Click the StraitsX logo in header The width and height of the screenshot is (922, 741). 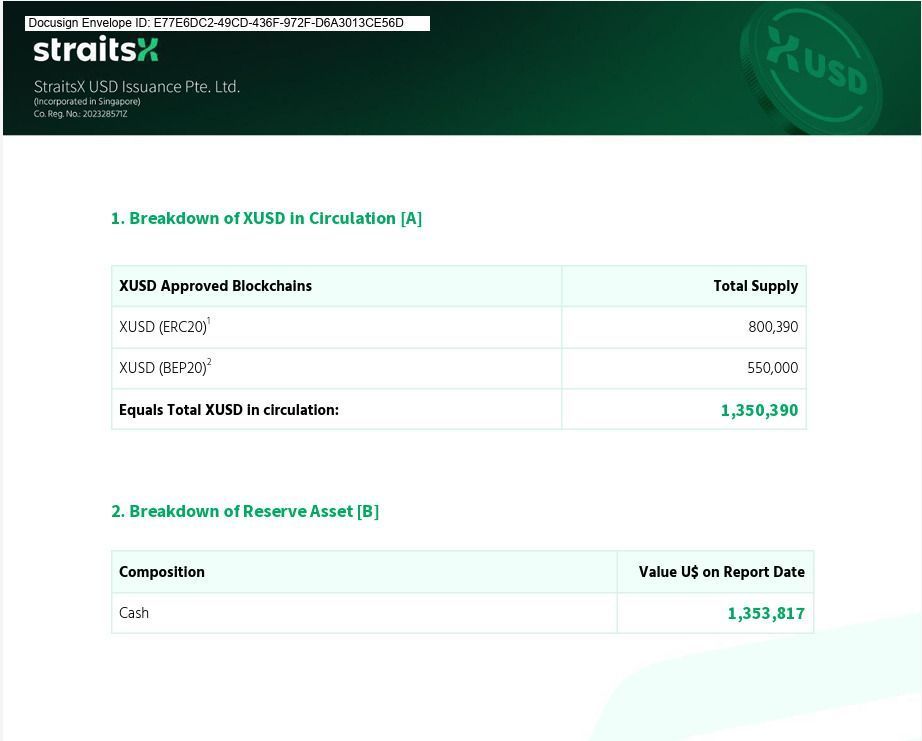[x=96, y=50]
